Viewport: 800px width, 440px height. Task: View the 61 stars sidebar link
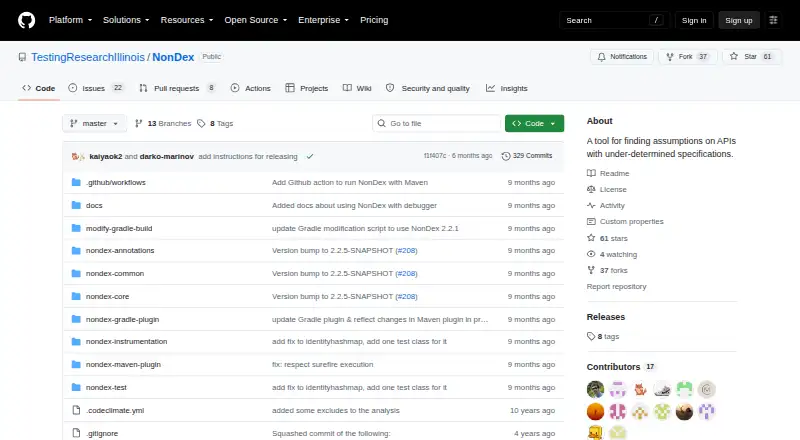click(608, 238)
